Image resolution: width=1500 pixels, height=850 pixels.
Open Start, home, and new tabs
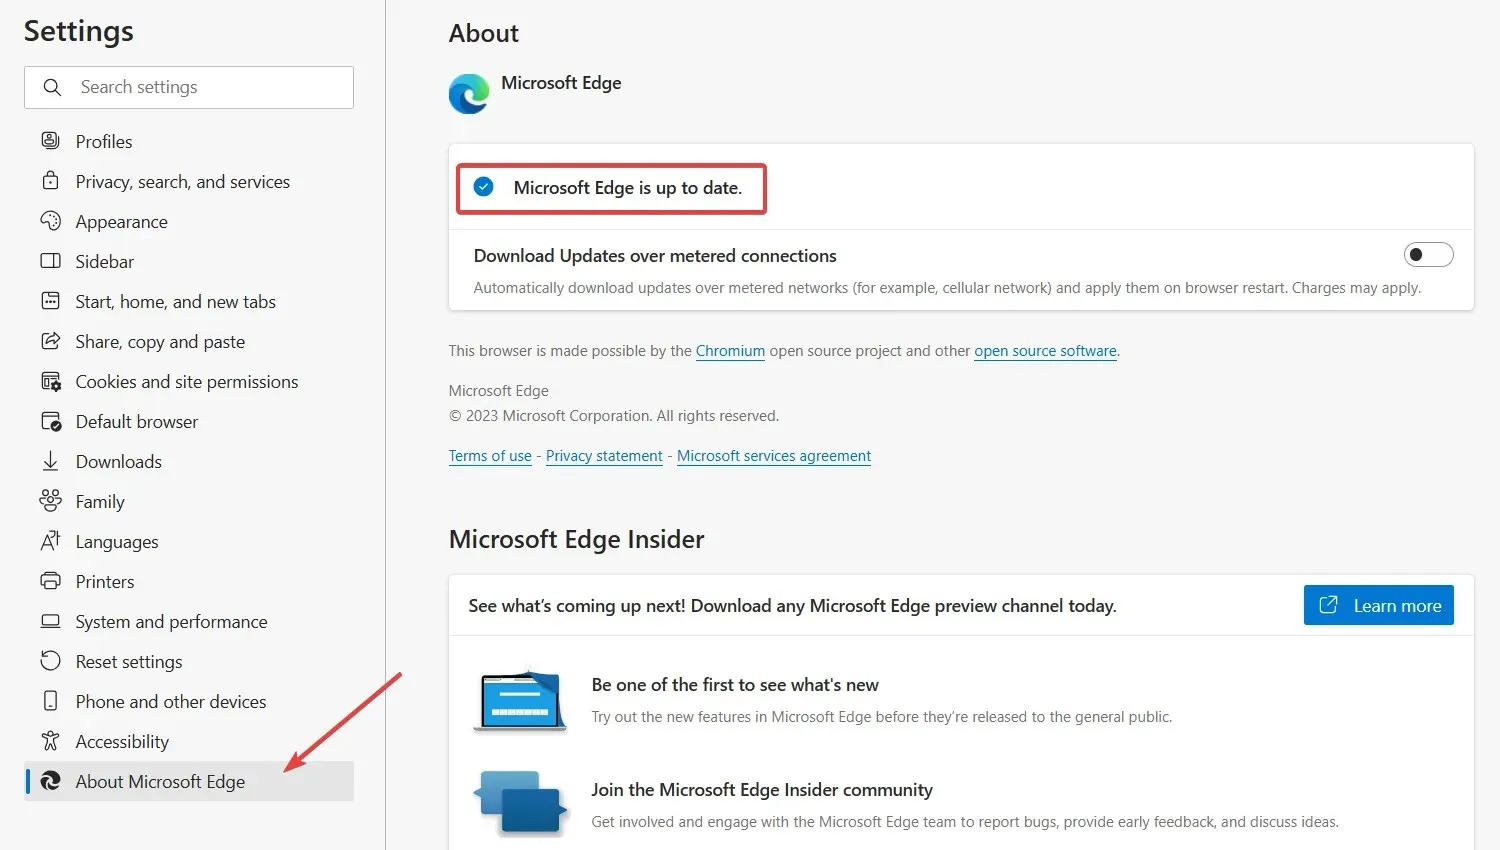click(189, 301)
